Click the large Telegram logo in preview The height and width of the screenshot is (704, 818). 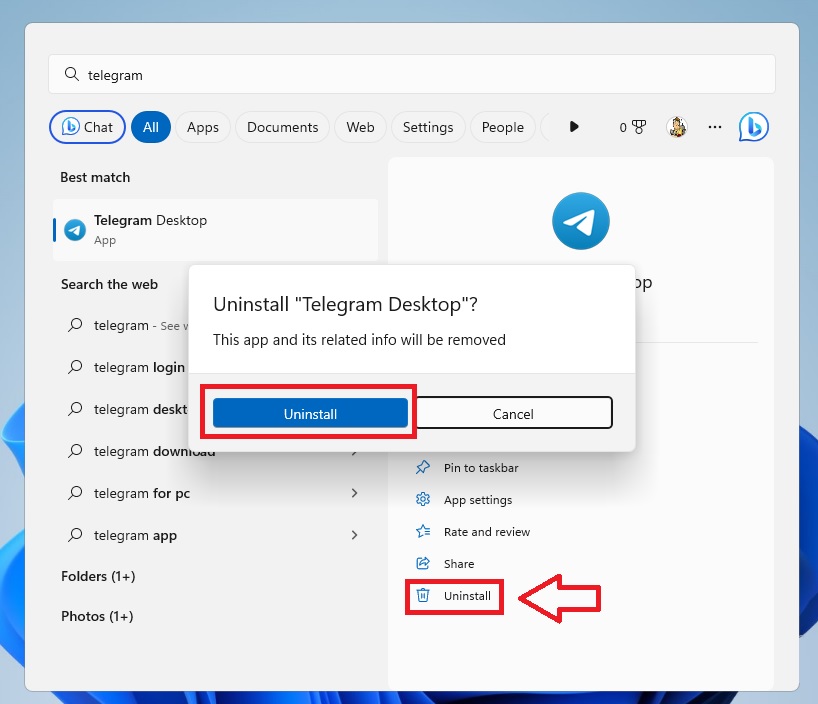pos(581,221)
